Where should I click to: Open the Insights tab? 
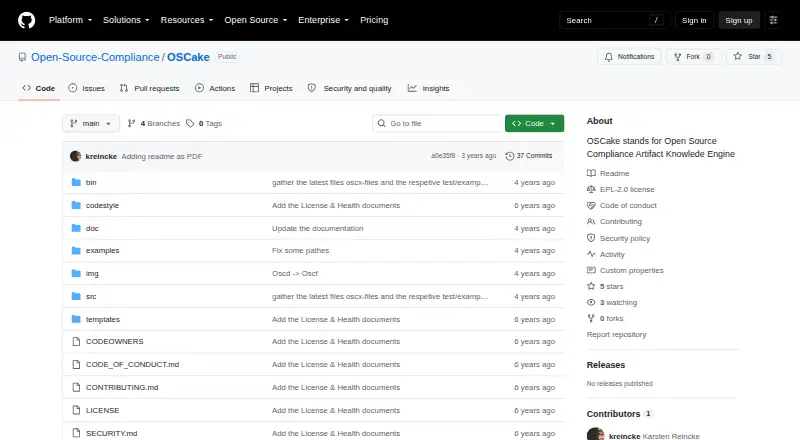click(x=429, y=88)
